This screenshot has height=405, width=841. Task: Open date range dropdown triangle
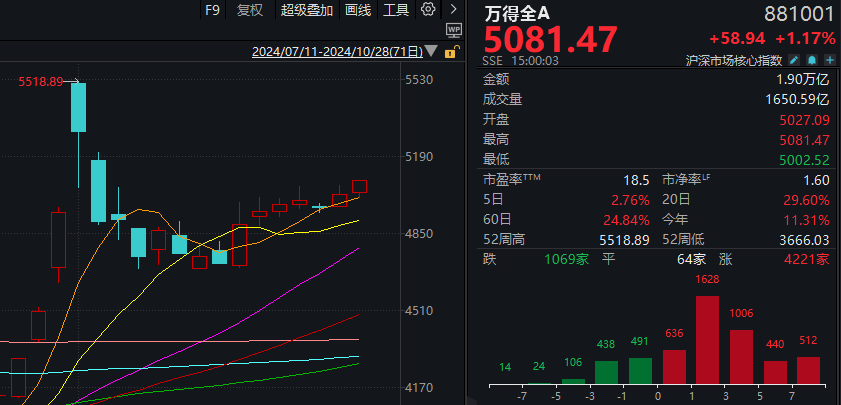[x=431, y=52]
